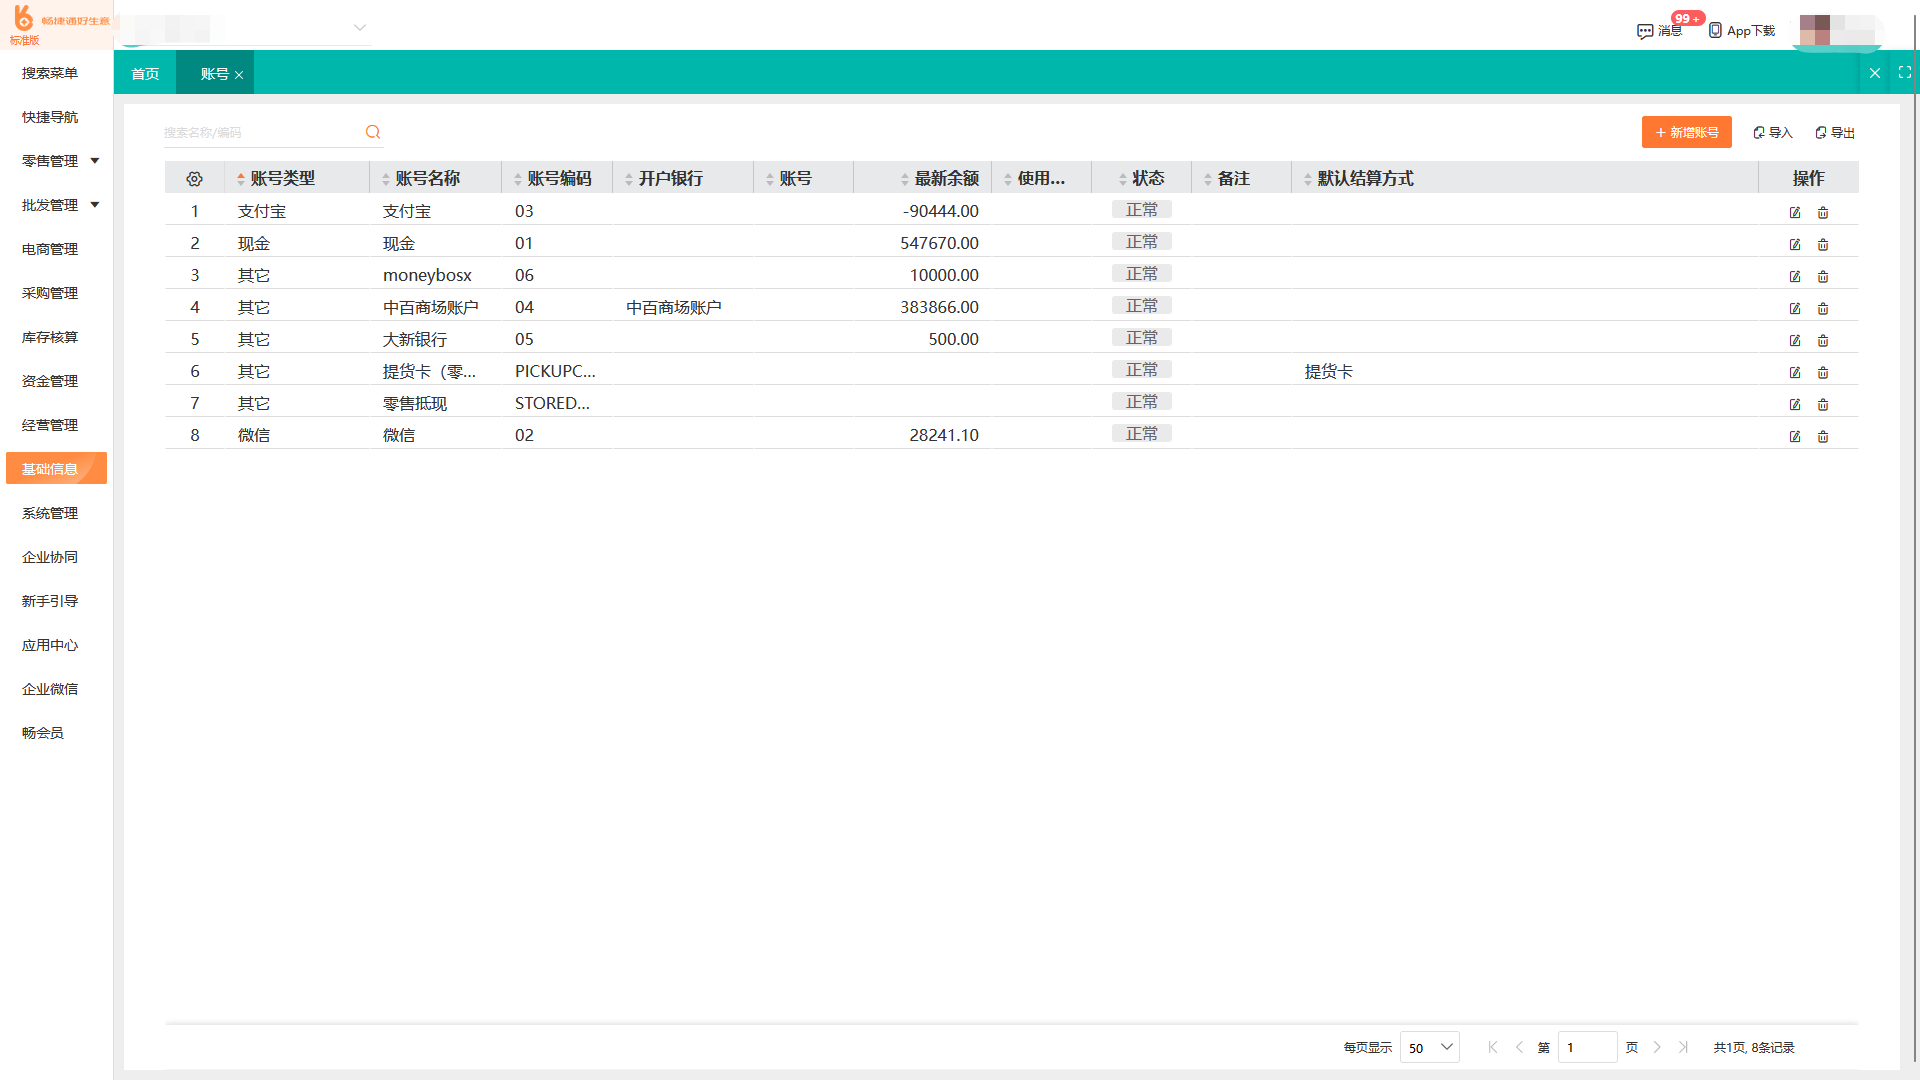Expand the 采购管理 sidebar section
Viewport: 1920px width, 1080px height.
pyautogui.click(x=53, y=293)
